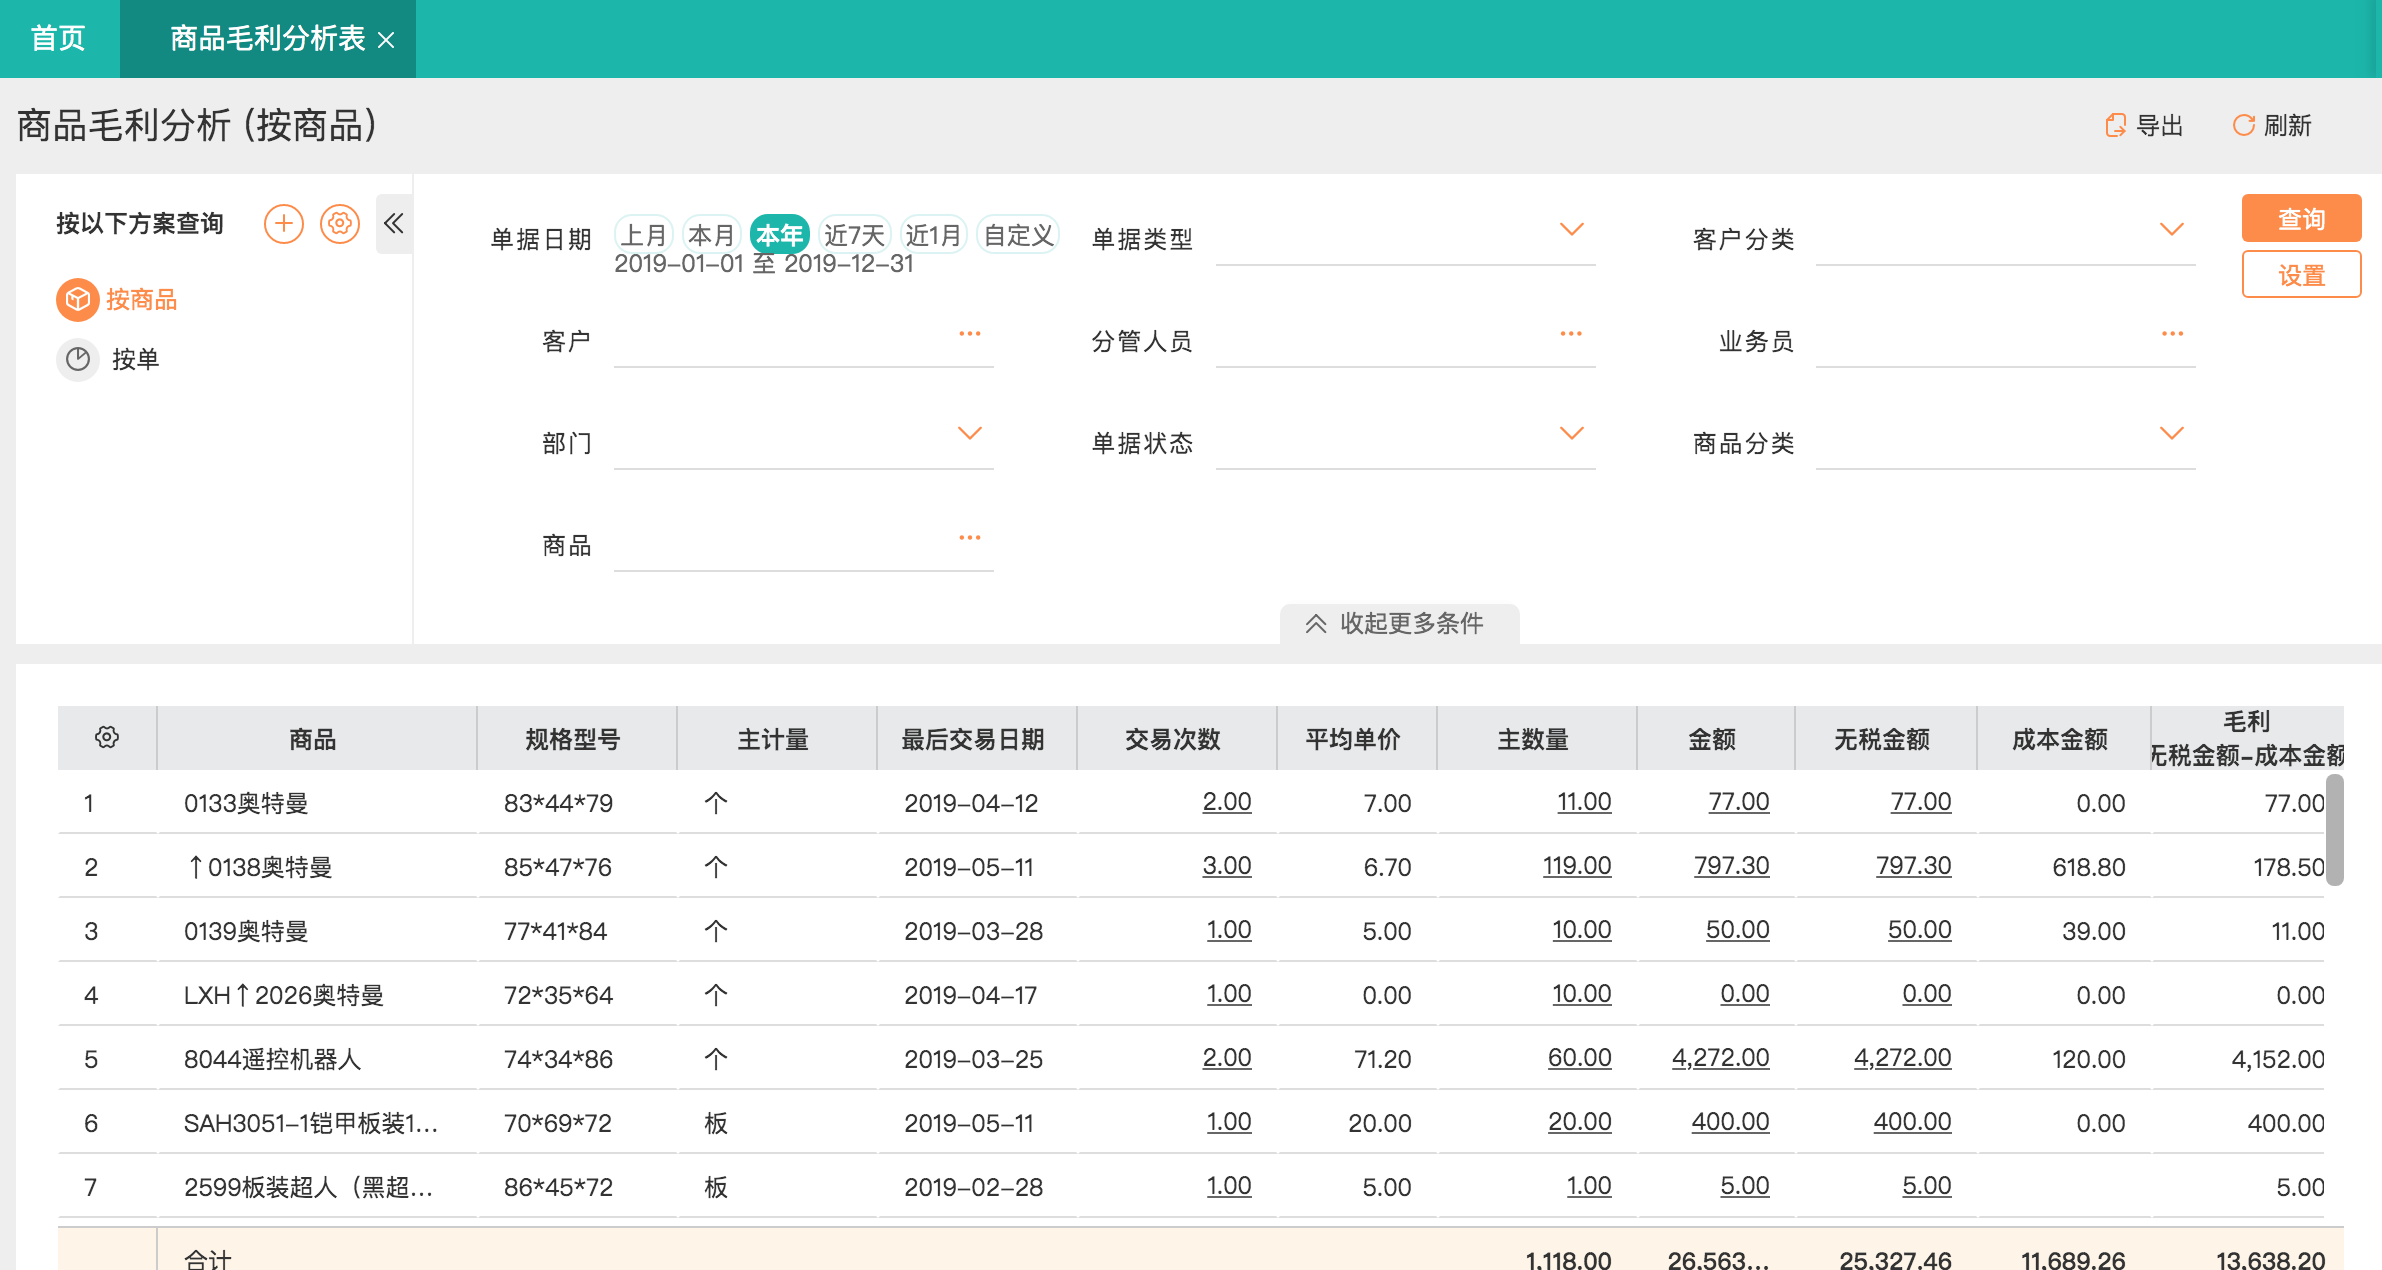Click the add new scheme plus icon

285,222
